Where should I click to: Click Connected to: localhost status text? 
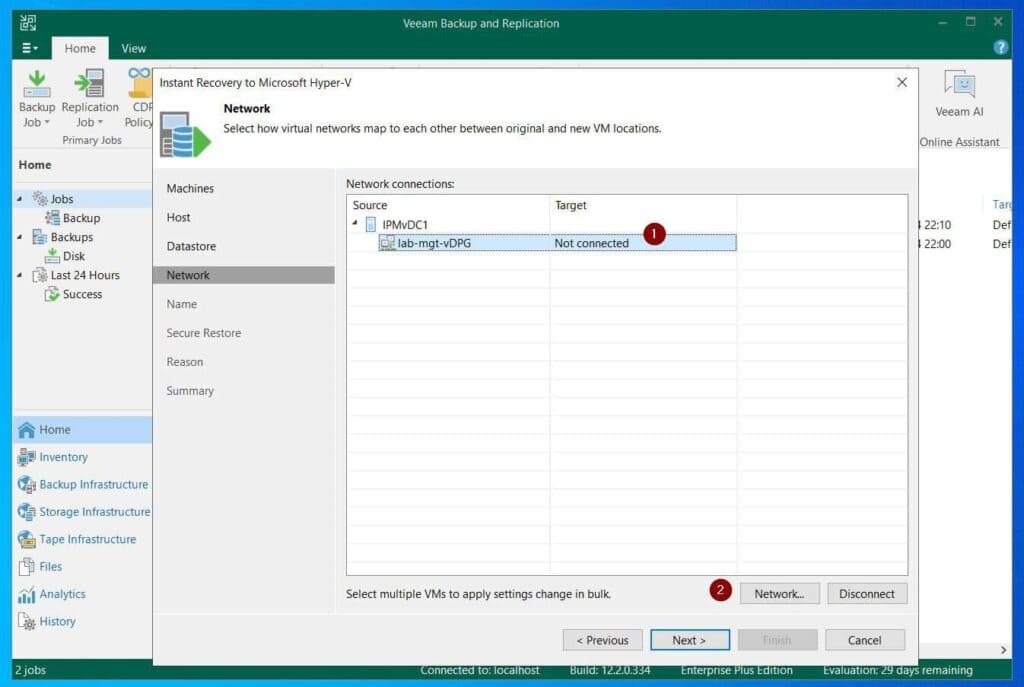point(480,670)
